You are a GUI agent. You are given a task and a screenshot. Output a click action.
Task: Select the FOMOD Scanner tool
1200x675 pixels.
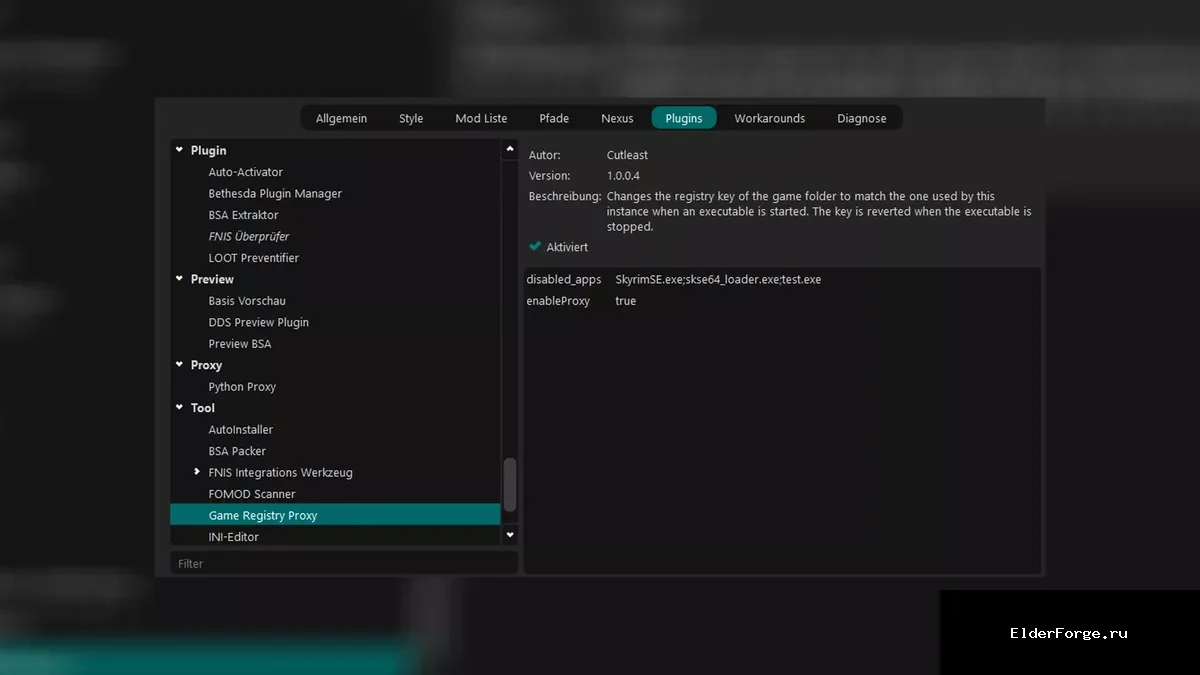tap(252, 494)
